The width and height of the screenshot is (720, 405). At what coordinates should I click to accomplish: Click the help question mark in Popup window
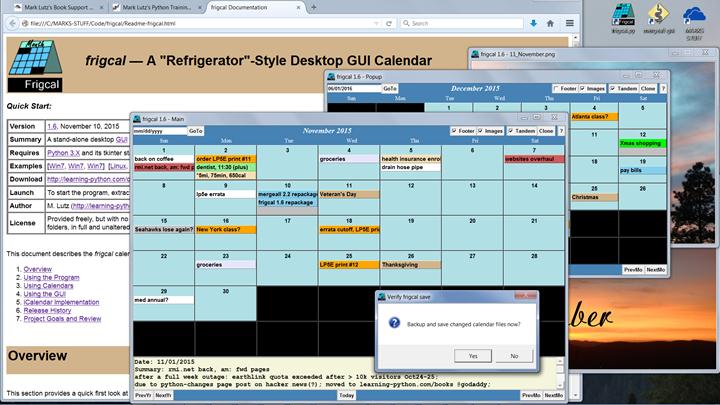(x=663, y=88)
